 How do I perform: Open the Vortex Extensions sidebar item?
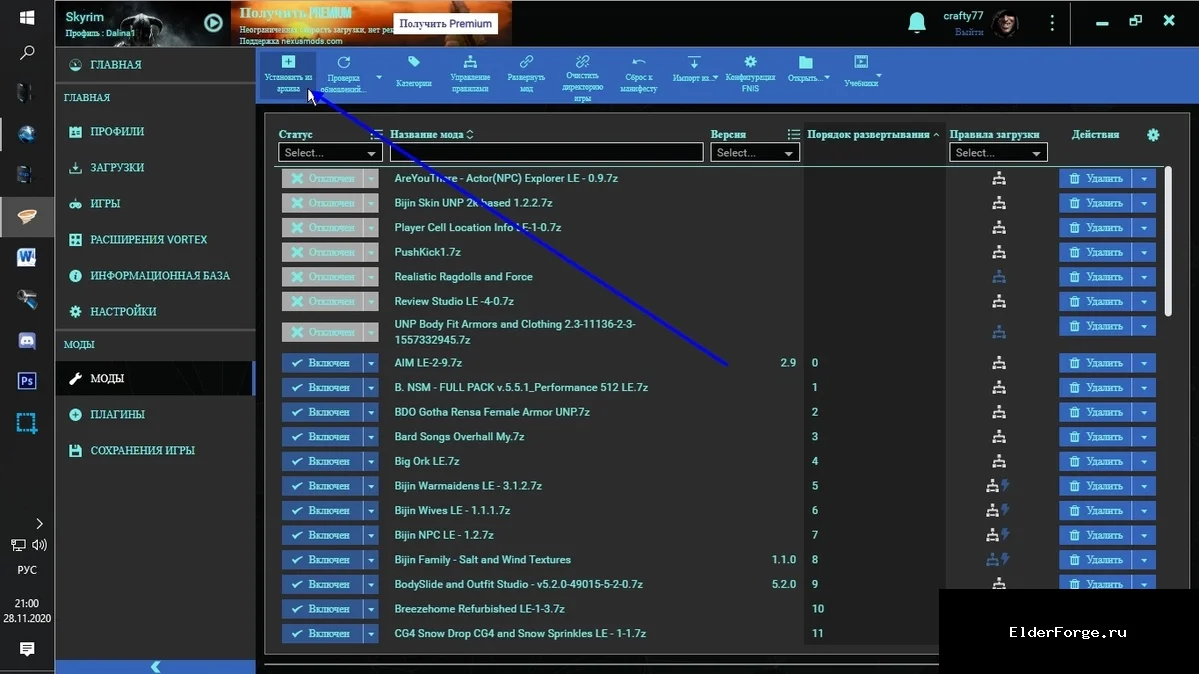click(x=148, y=240)
